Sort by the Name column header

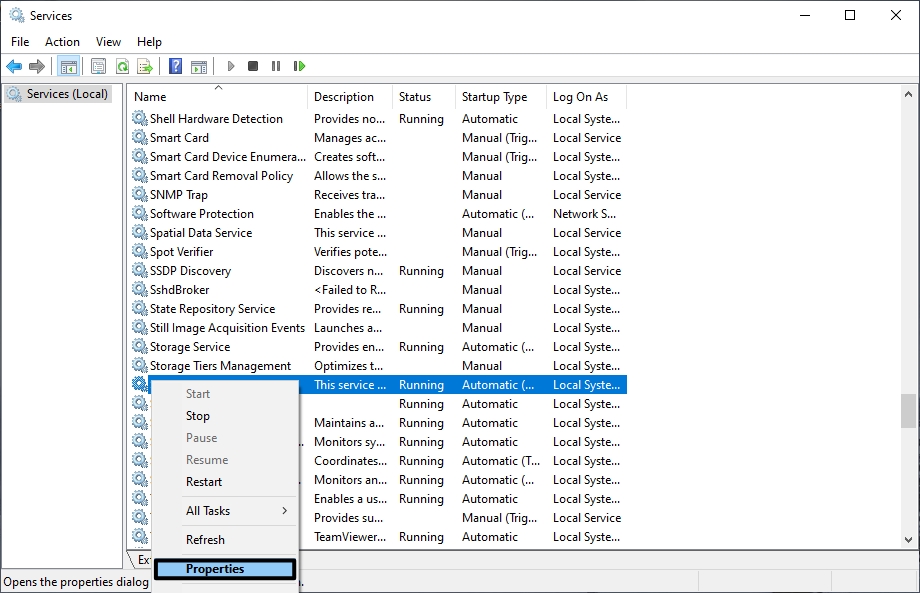pyautogui.click(x=218, y=97)
